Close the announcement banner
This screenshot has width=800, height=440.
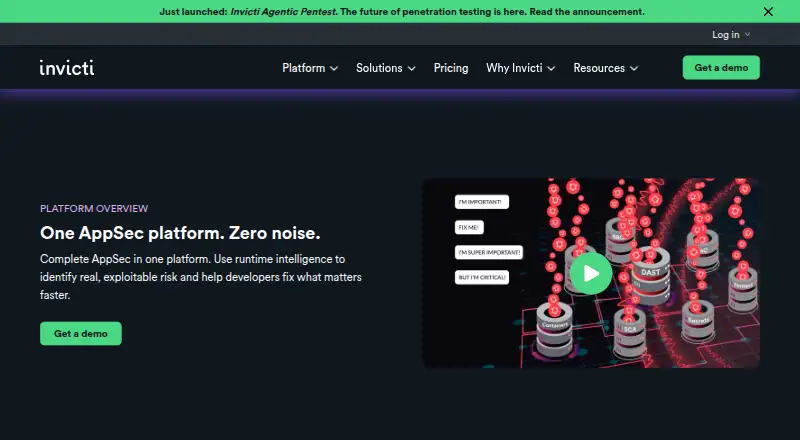tap(768, 11)
